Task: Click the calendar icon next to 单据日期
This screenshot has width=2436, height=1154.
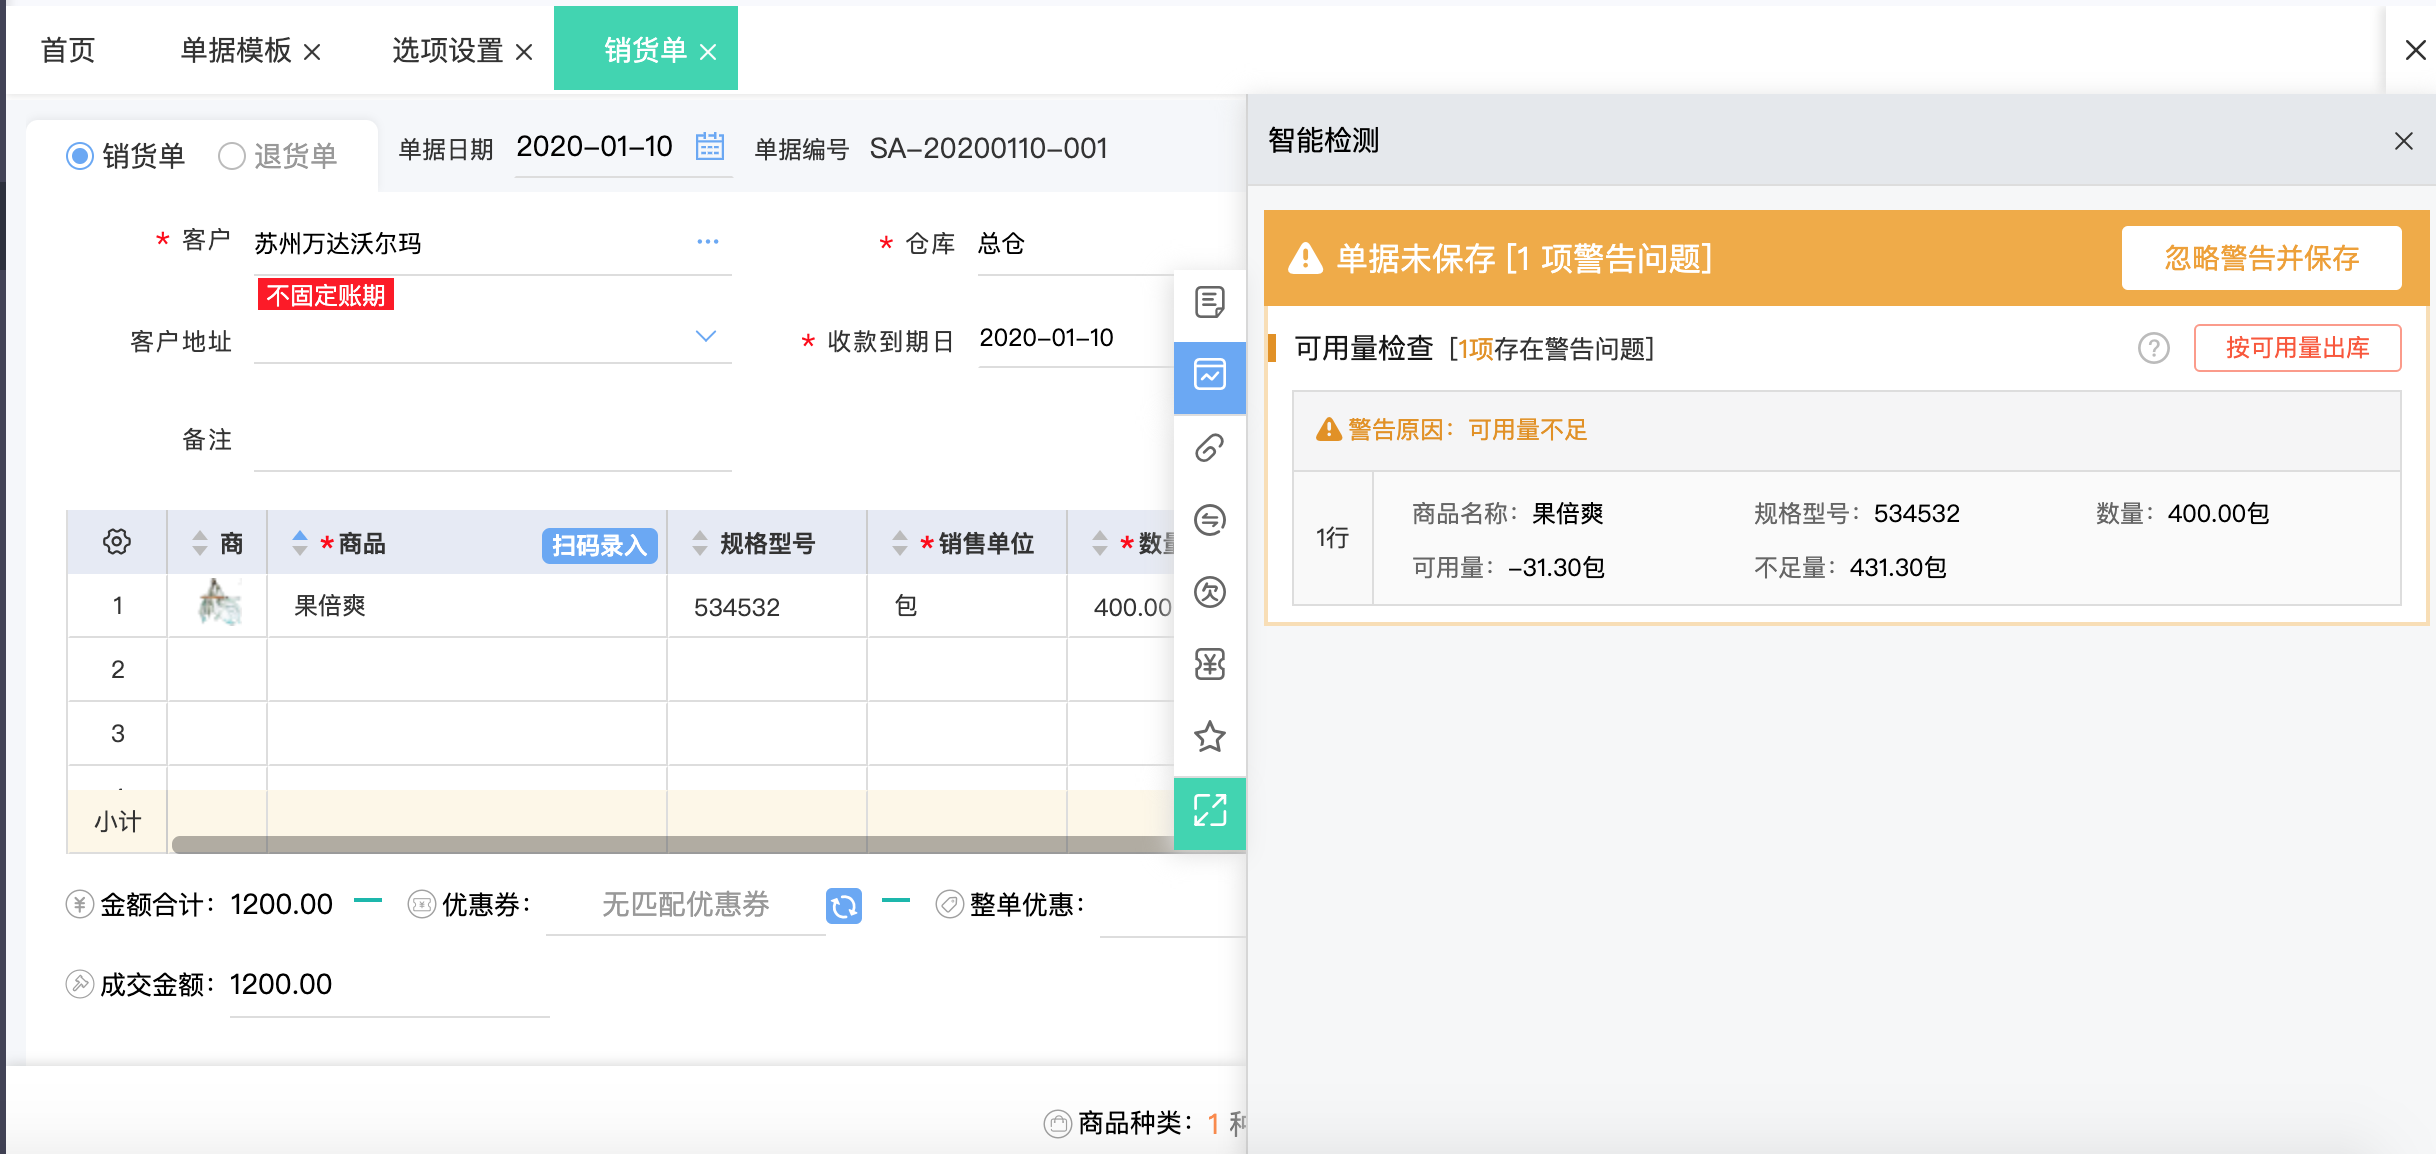Action: tap(708, 149)
